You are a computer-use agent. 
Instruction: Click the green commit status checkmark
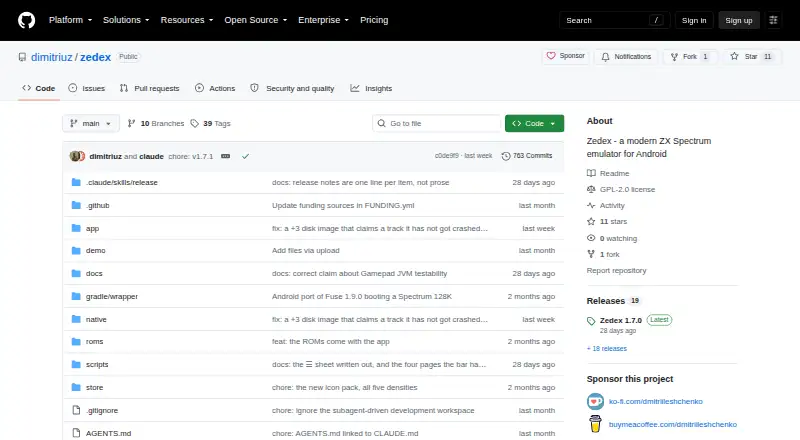pos(245,156)
